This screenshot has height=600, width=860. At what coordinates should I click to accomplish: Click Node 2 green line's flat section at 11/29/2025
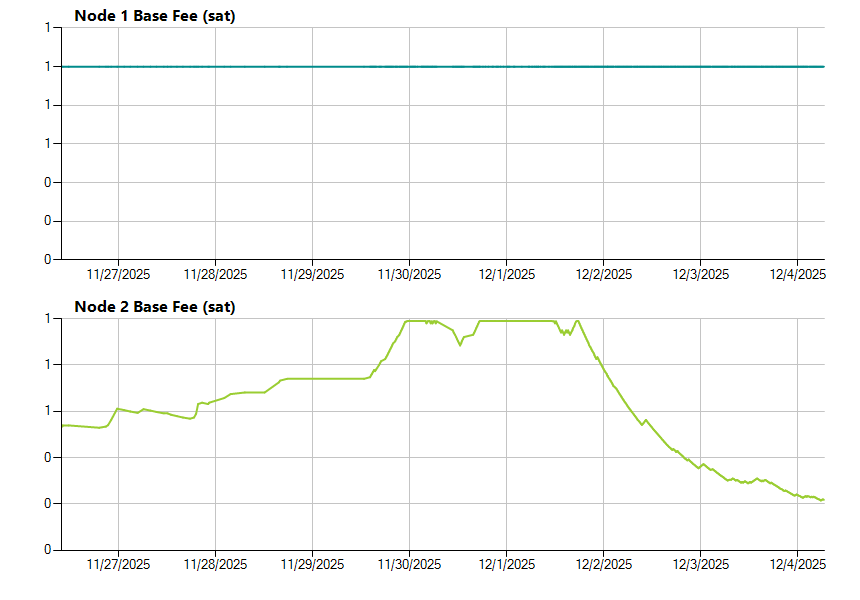[312, 379]
